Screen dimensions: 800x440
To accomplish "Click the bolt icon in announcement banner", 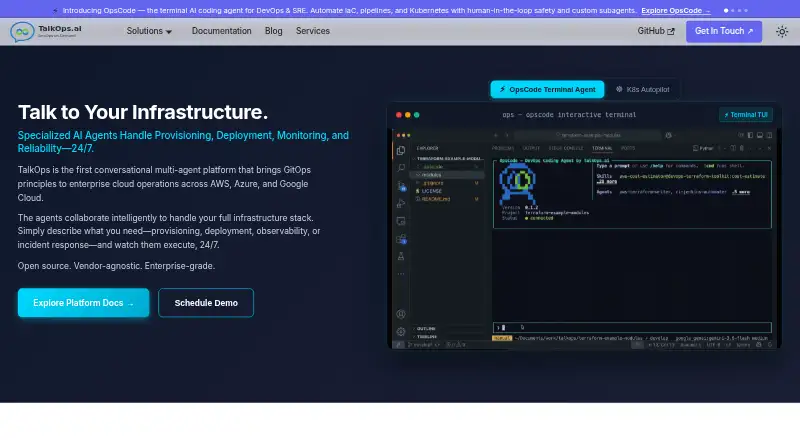I will coord(55,10).
